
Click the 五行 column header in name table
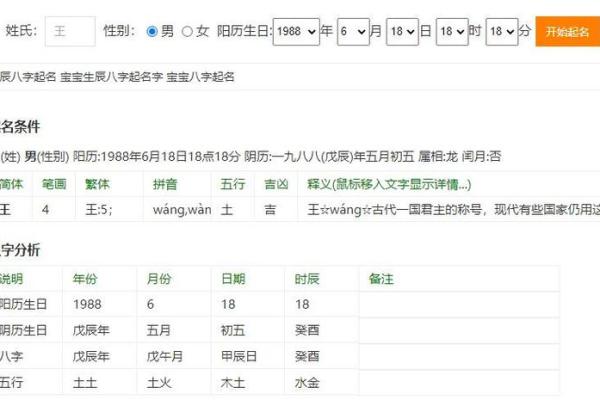pos(232,184)
